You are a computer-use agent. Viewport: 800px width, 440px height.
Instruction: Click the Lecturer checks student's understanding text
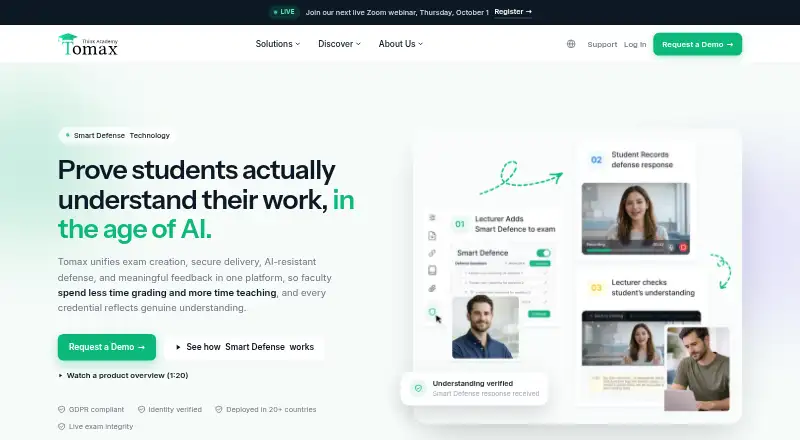pyautogui.click(x=653, y=287)
